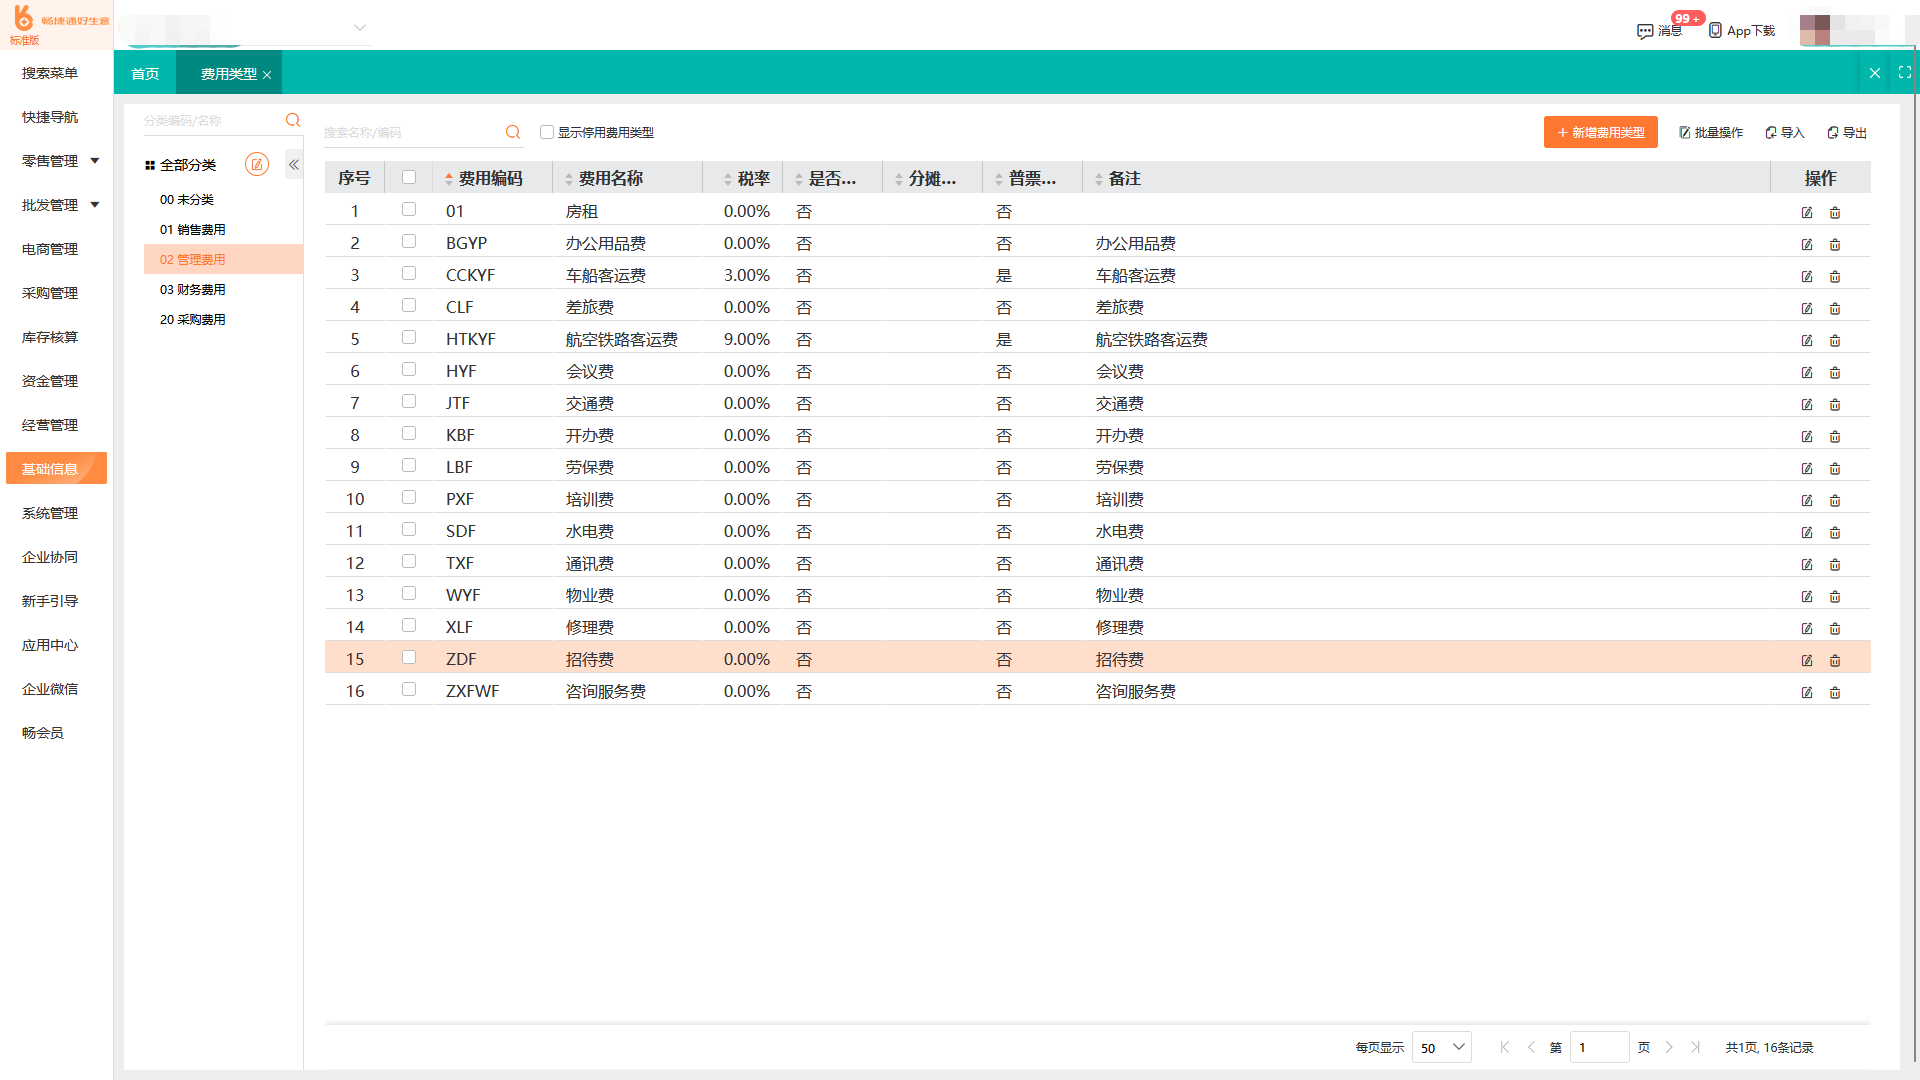The height and width of the screenshot is (1080, 1920).
Task: Click the collapse sidebar arrow icon
Action: point(293,164)
